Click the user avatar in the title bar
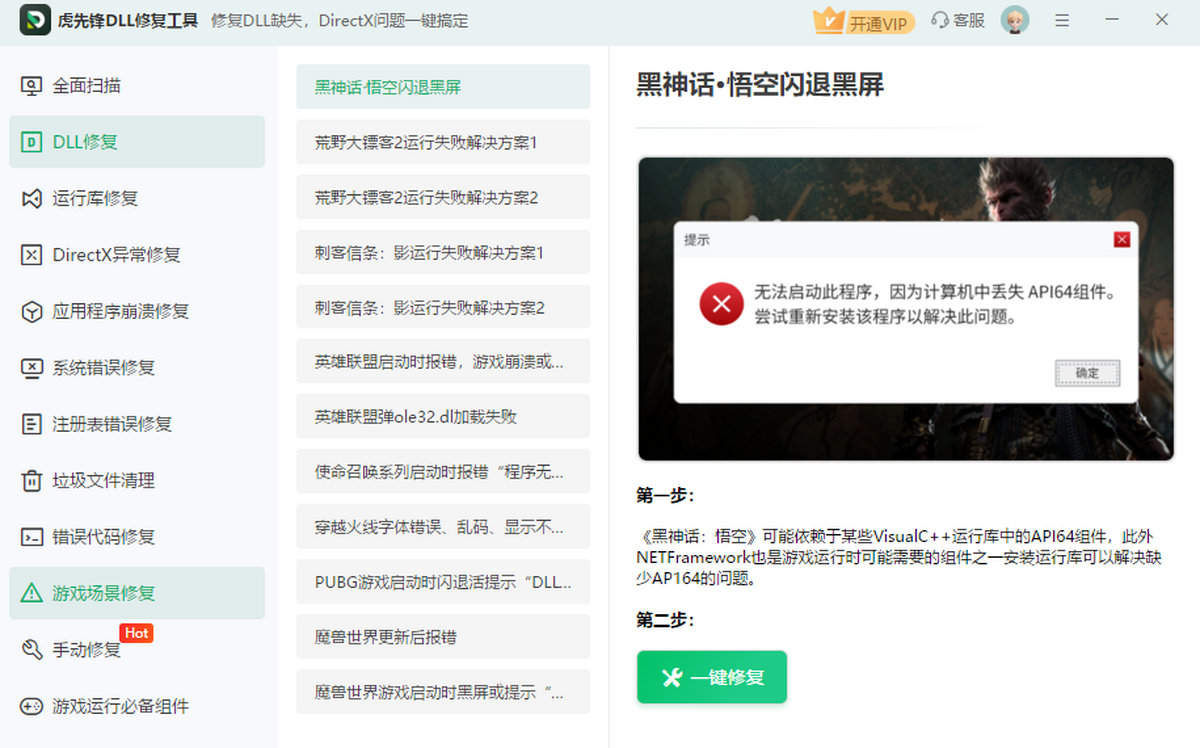This screenshot has height=748, width=1200. tap(1014, 19)
